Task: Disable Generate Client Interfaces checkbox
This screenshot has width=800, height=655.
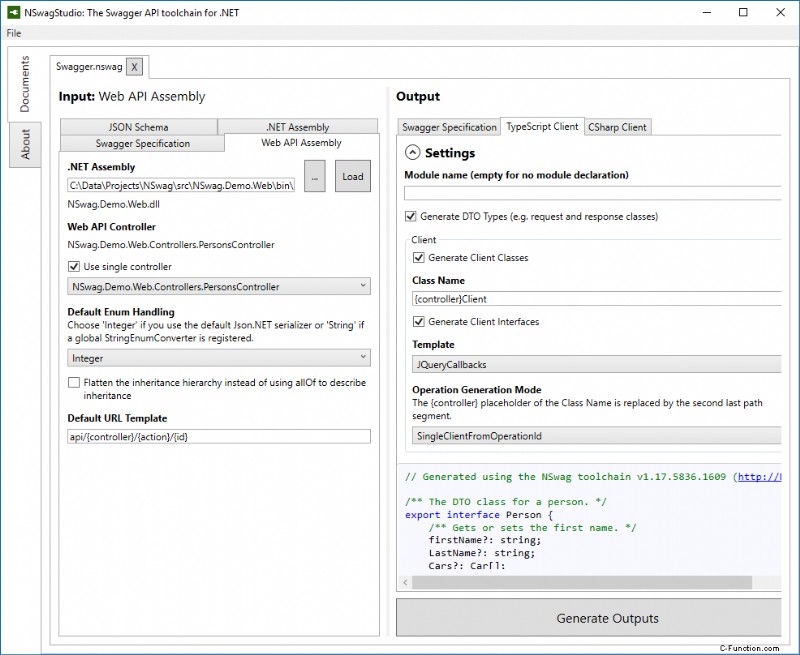Action: pyautogui.click(x=419, y=322)
